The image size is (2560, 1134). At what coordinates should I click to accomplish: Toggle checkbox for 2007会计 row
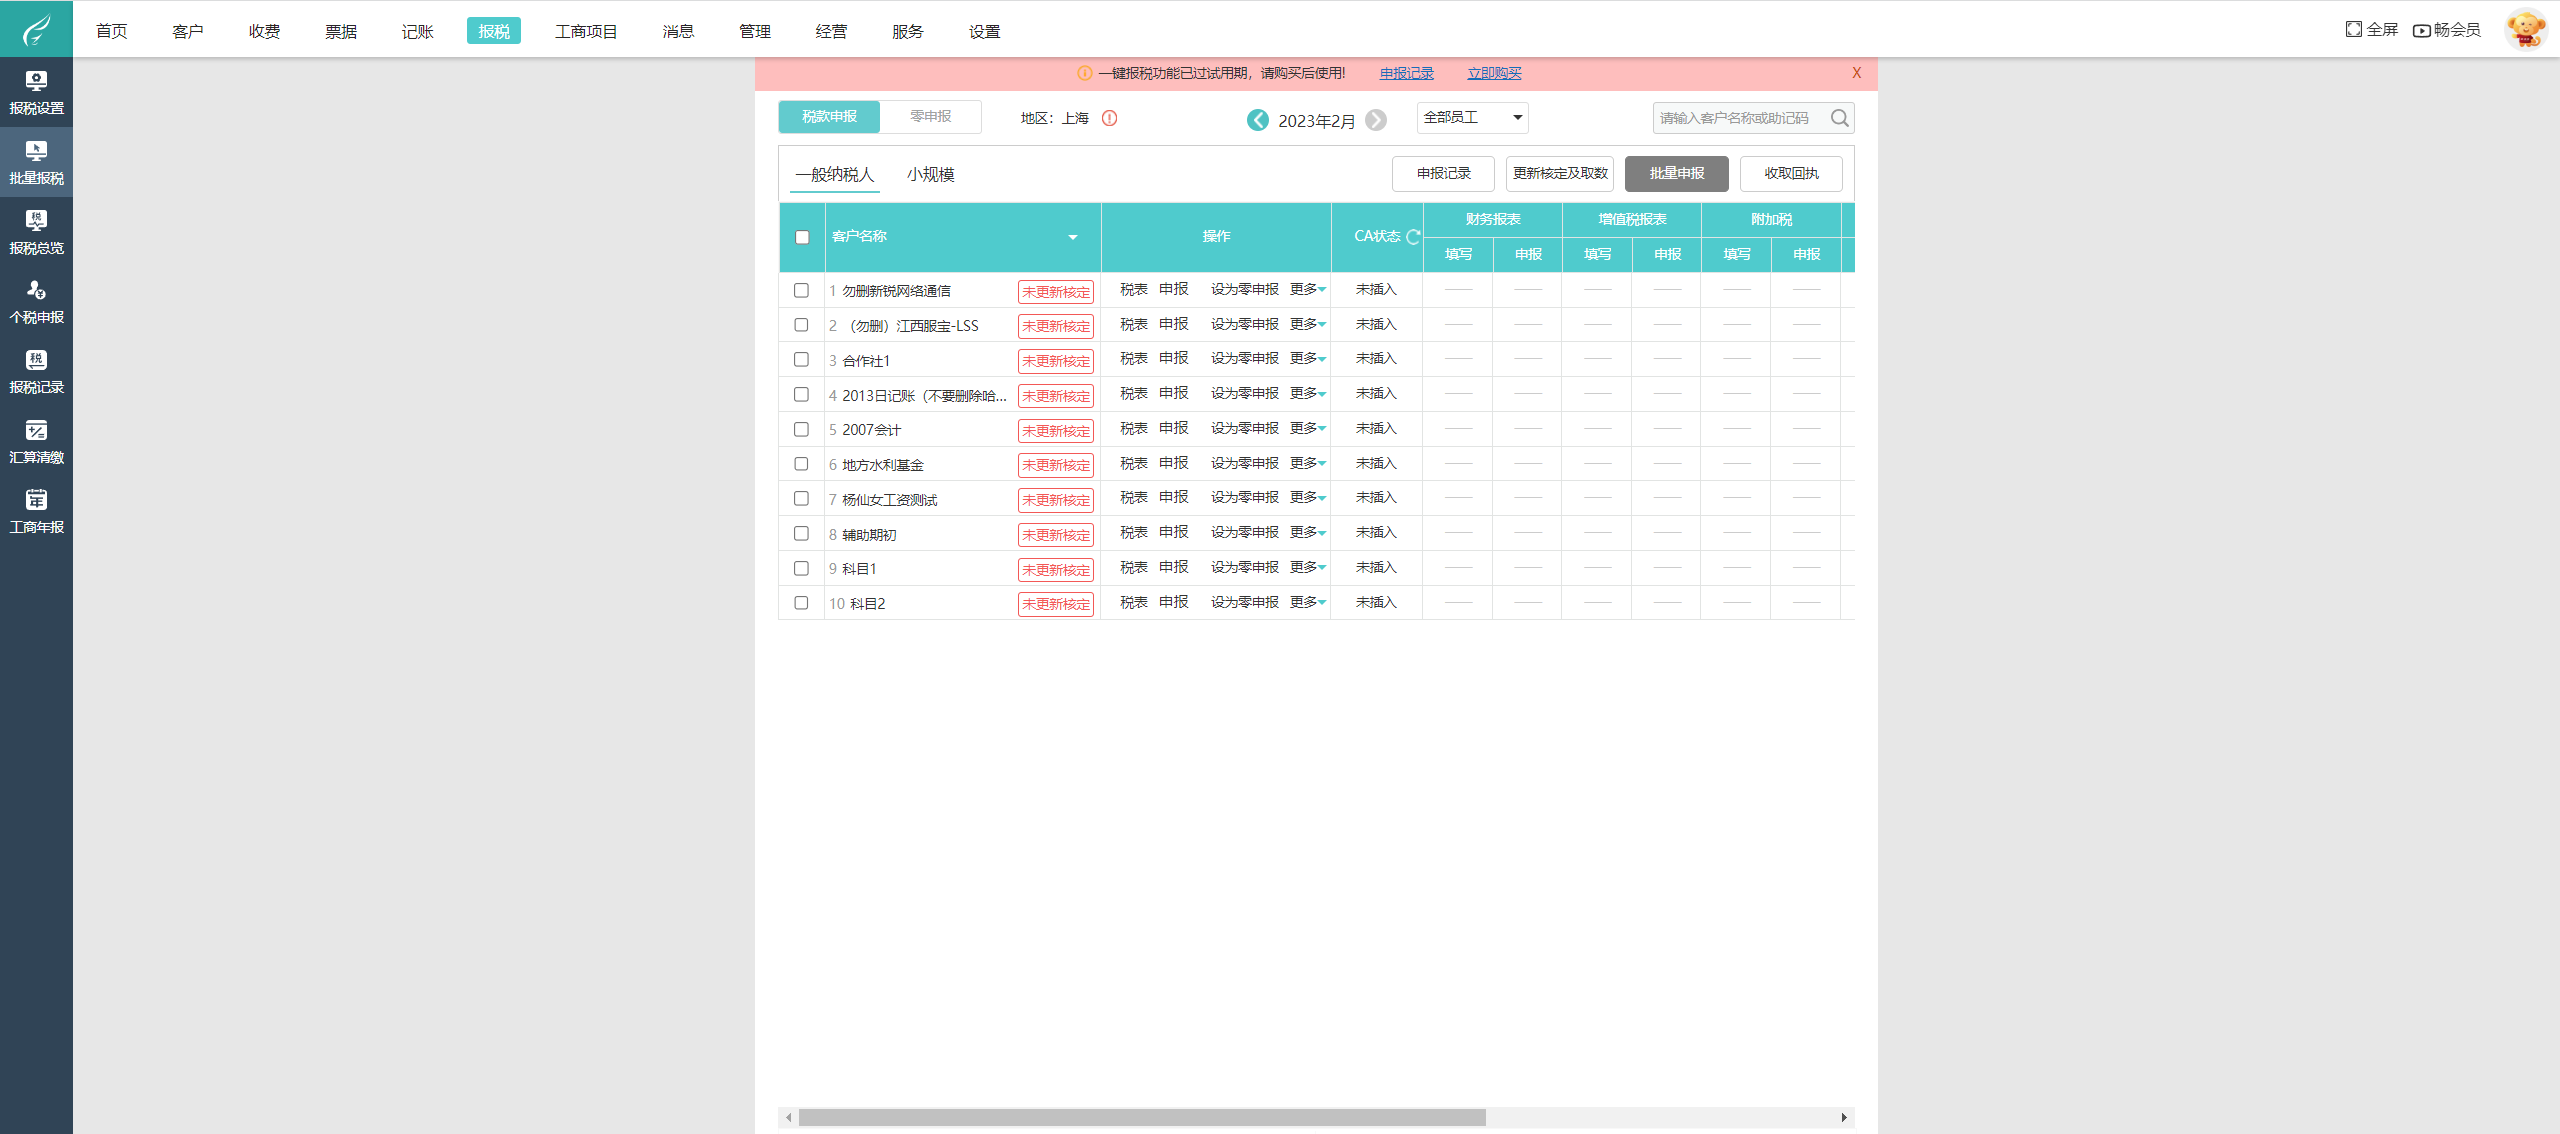pyautogui.click(x=800, y=429)
